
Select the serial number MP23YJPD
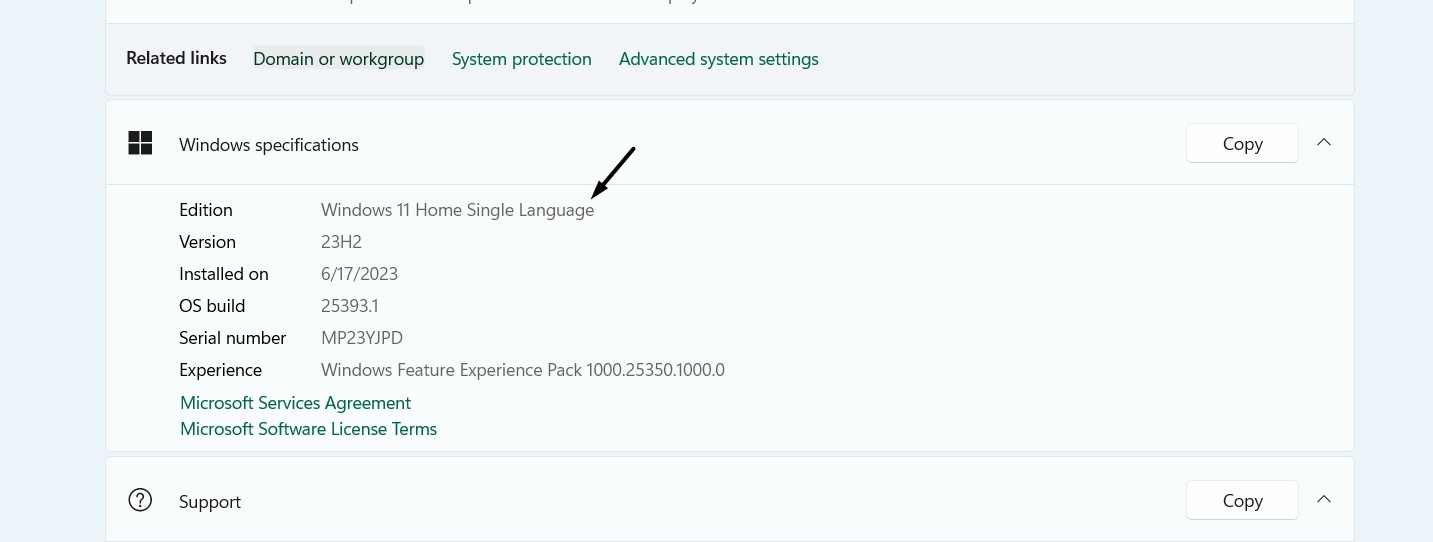[x=361, y=338]
